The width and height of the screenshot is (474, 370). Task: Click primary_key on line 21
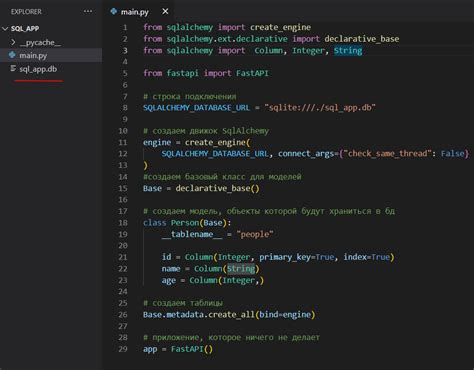point(285,257)
